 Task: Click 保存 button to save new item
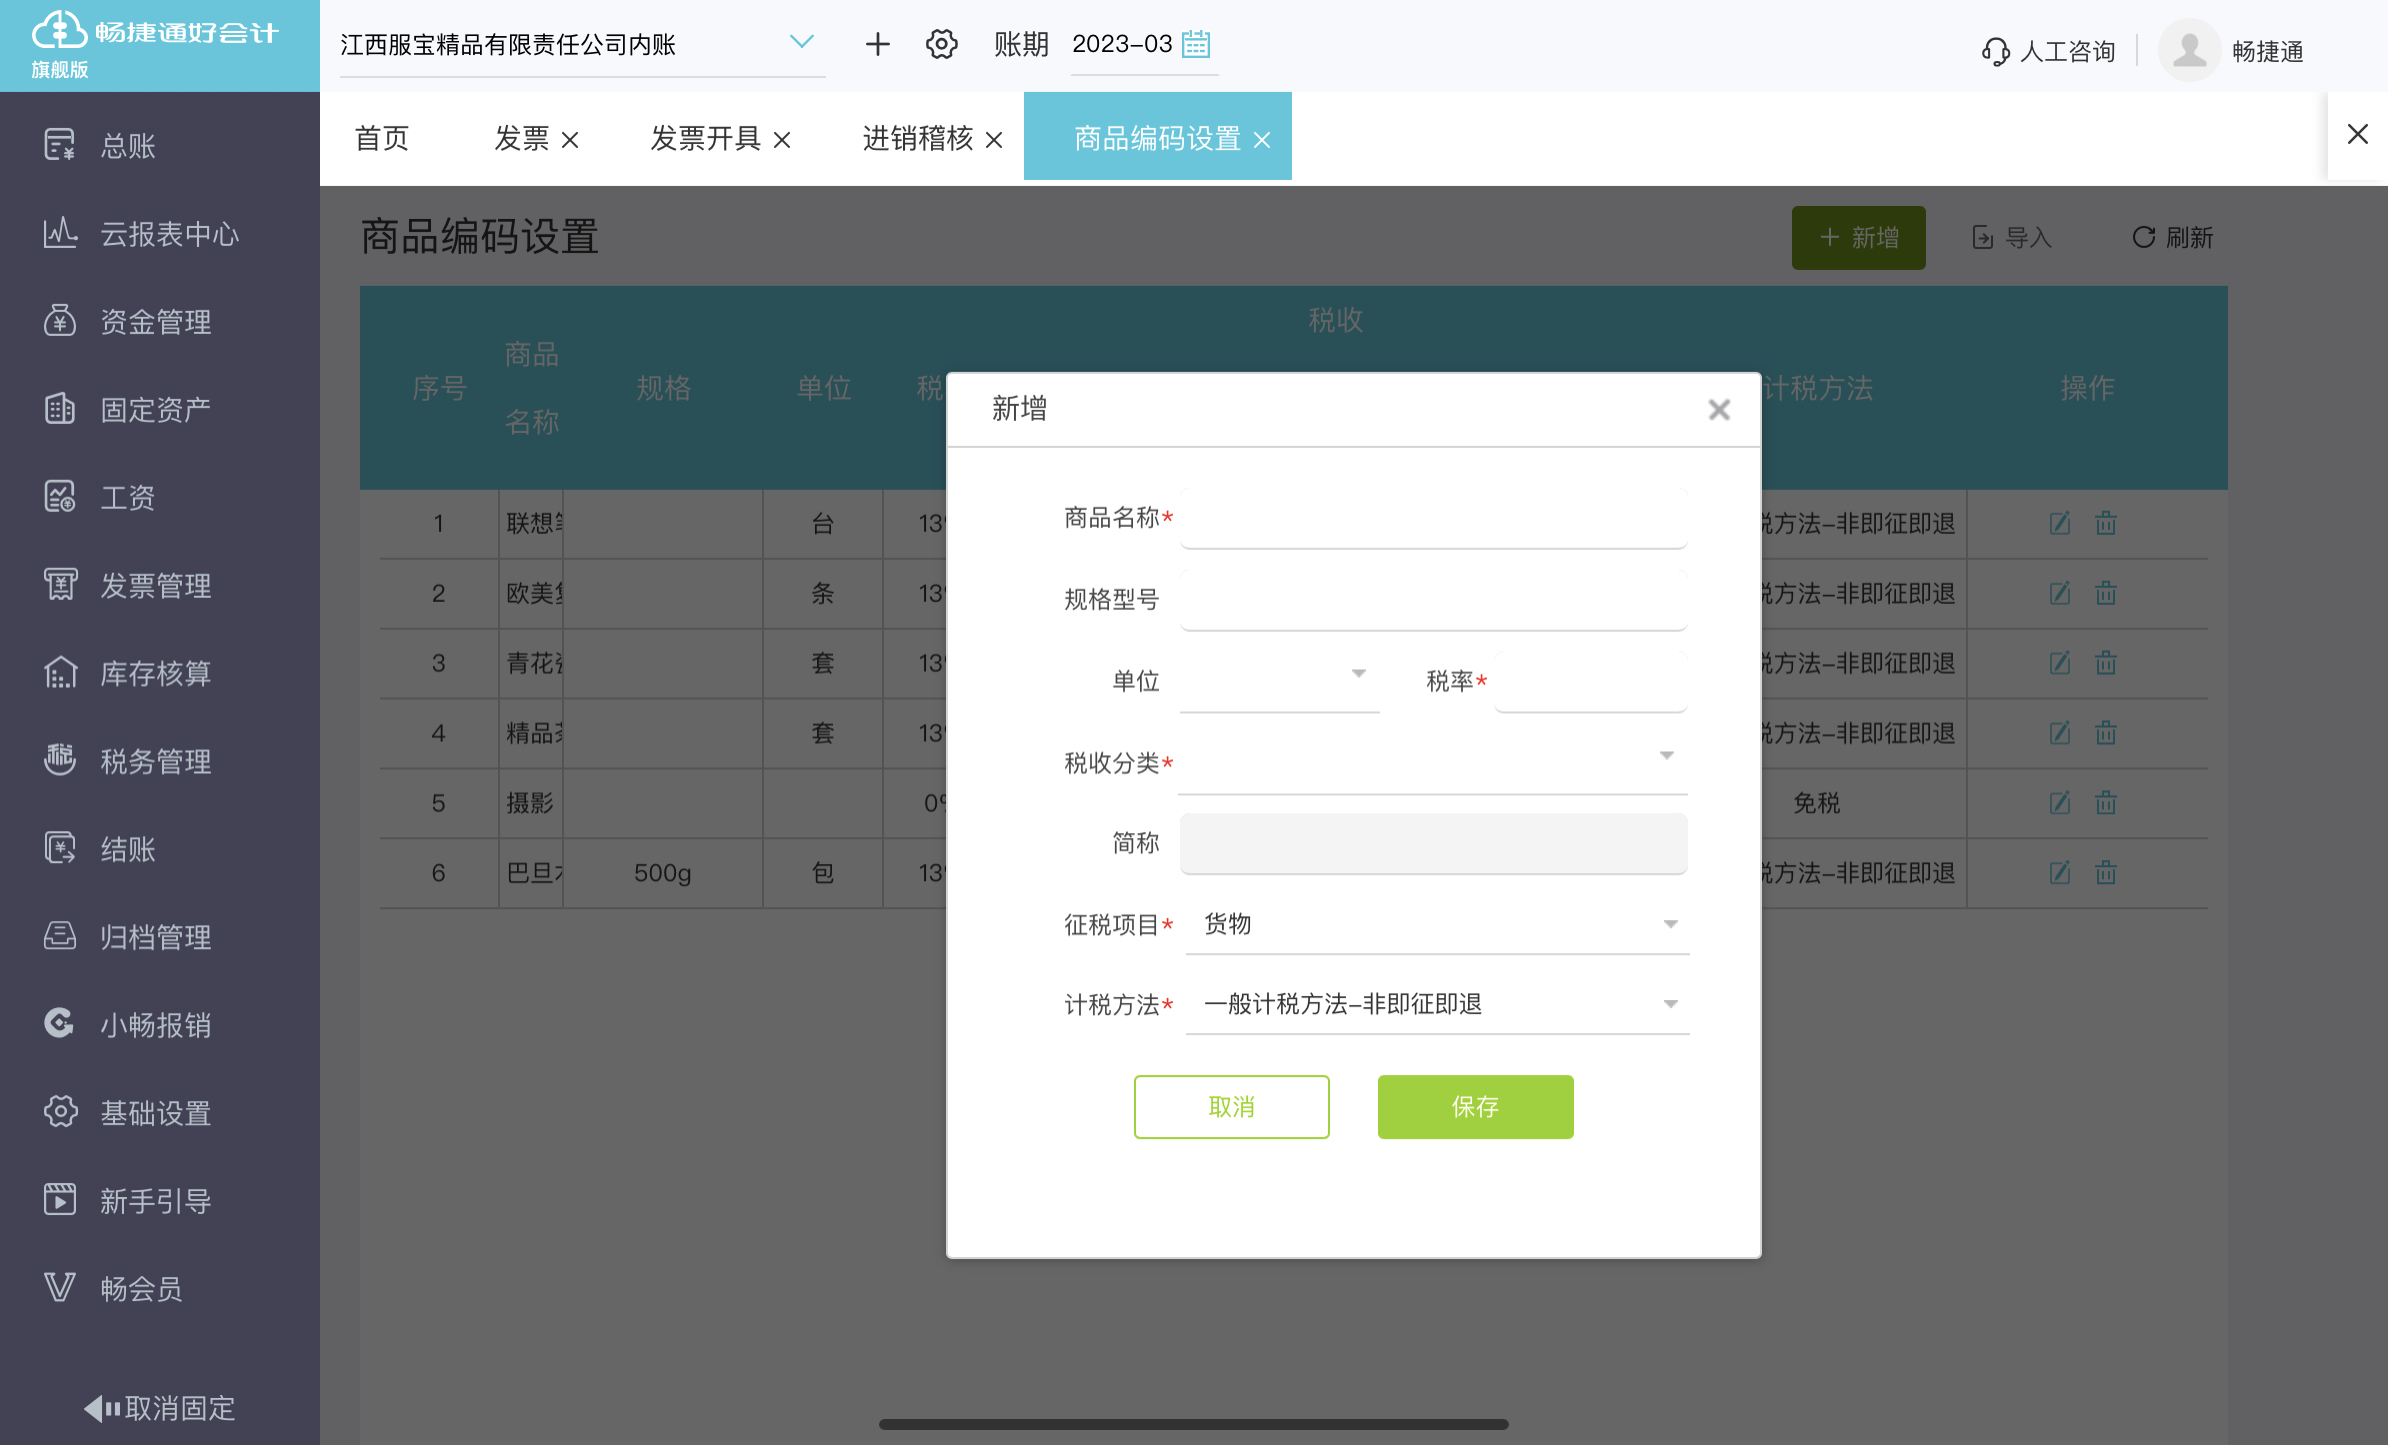pos(1472,1106)
